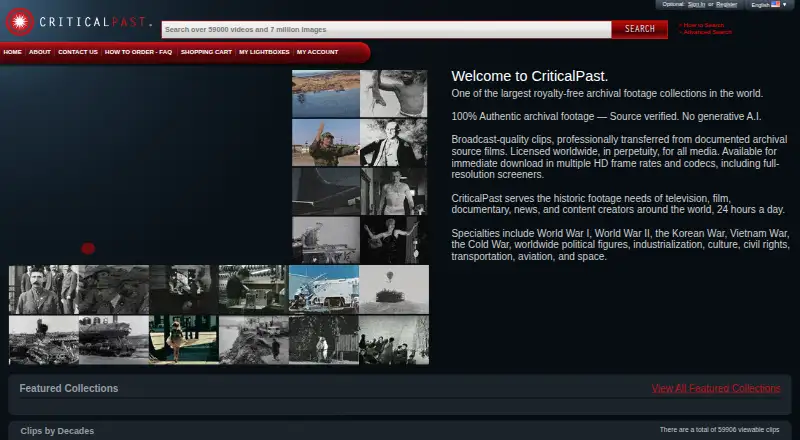Select the steam locomotive thumbnail
This screenshot has width=800, height=440.
pos(114,340)
